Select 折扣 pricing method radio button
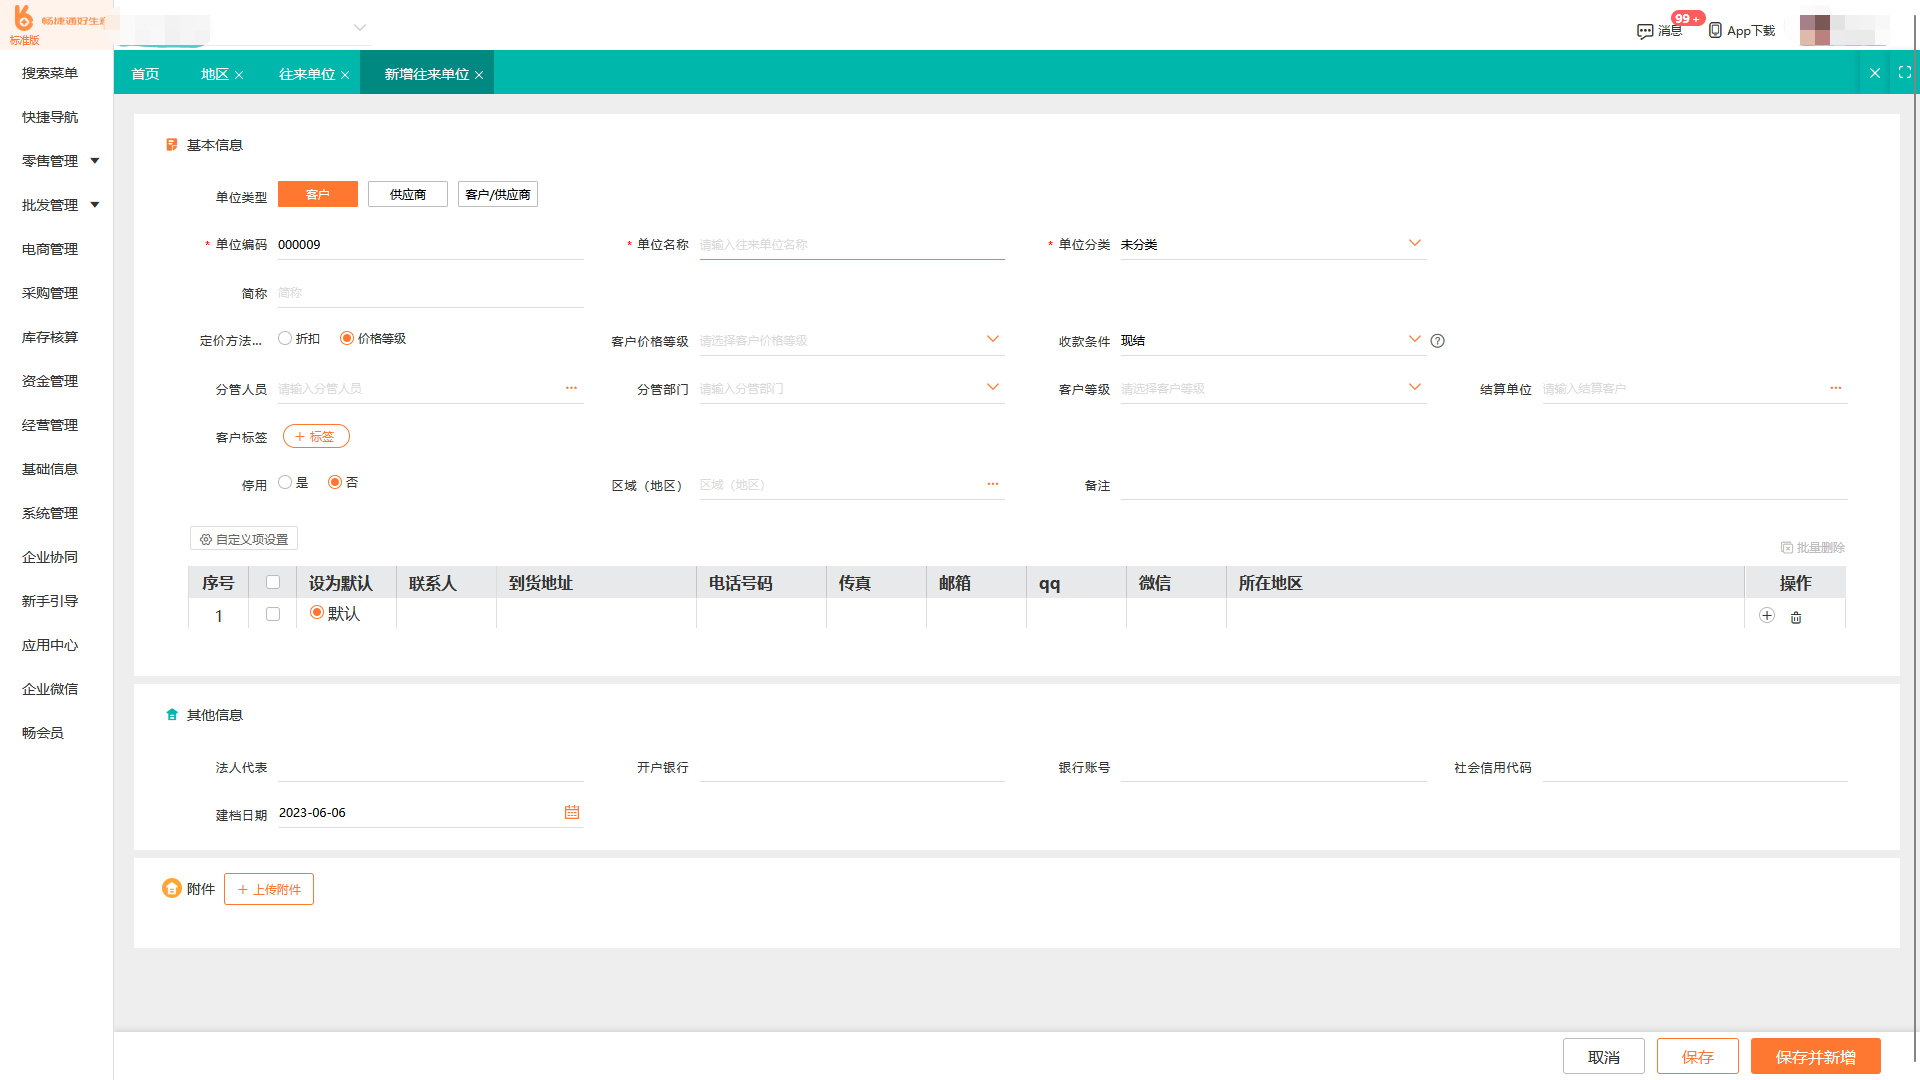 [286, 340]
